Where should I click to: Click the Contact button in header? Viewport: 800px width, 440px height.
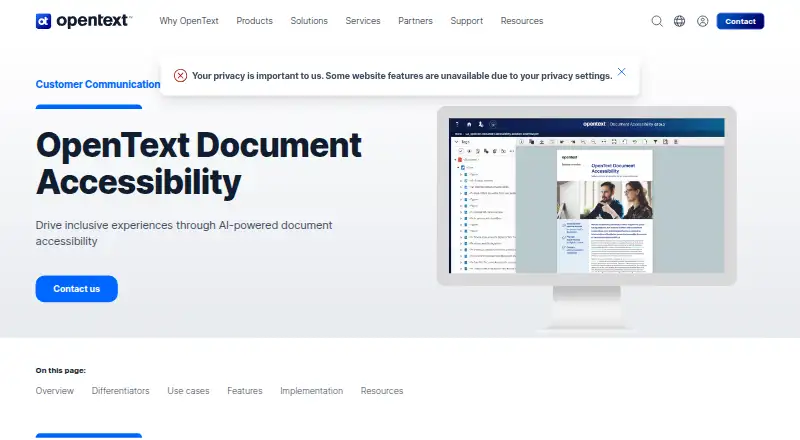point(740,21)
